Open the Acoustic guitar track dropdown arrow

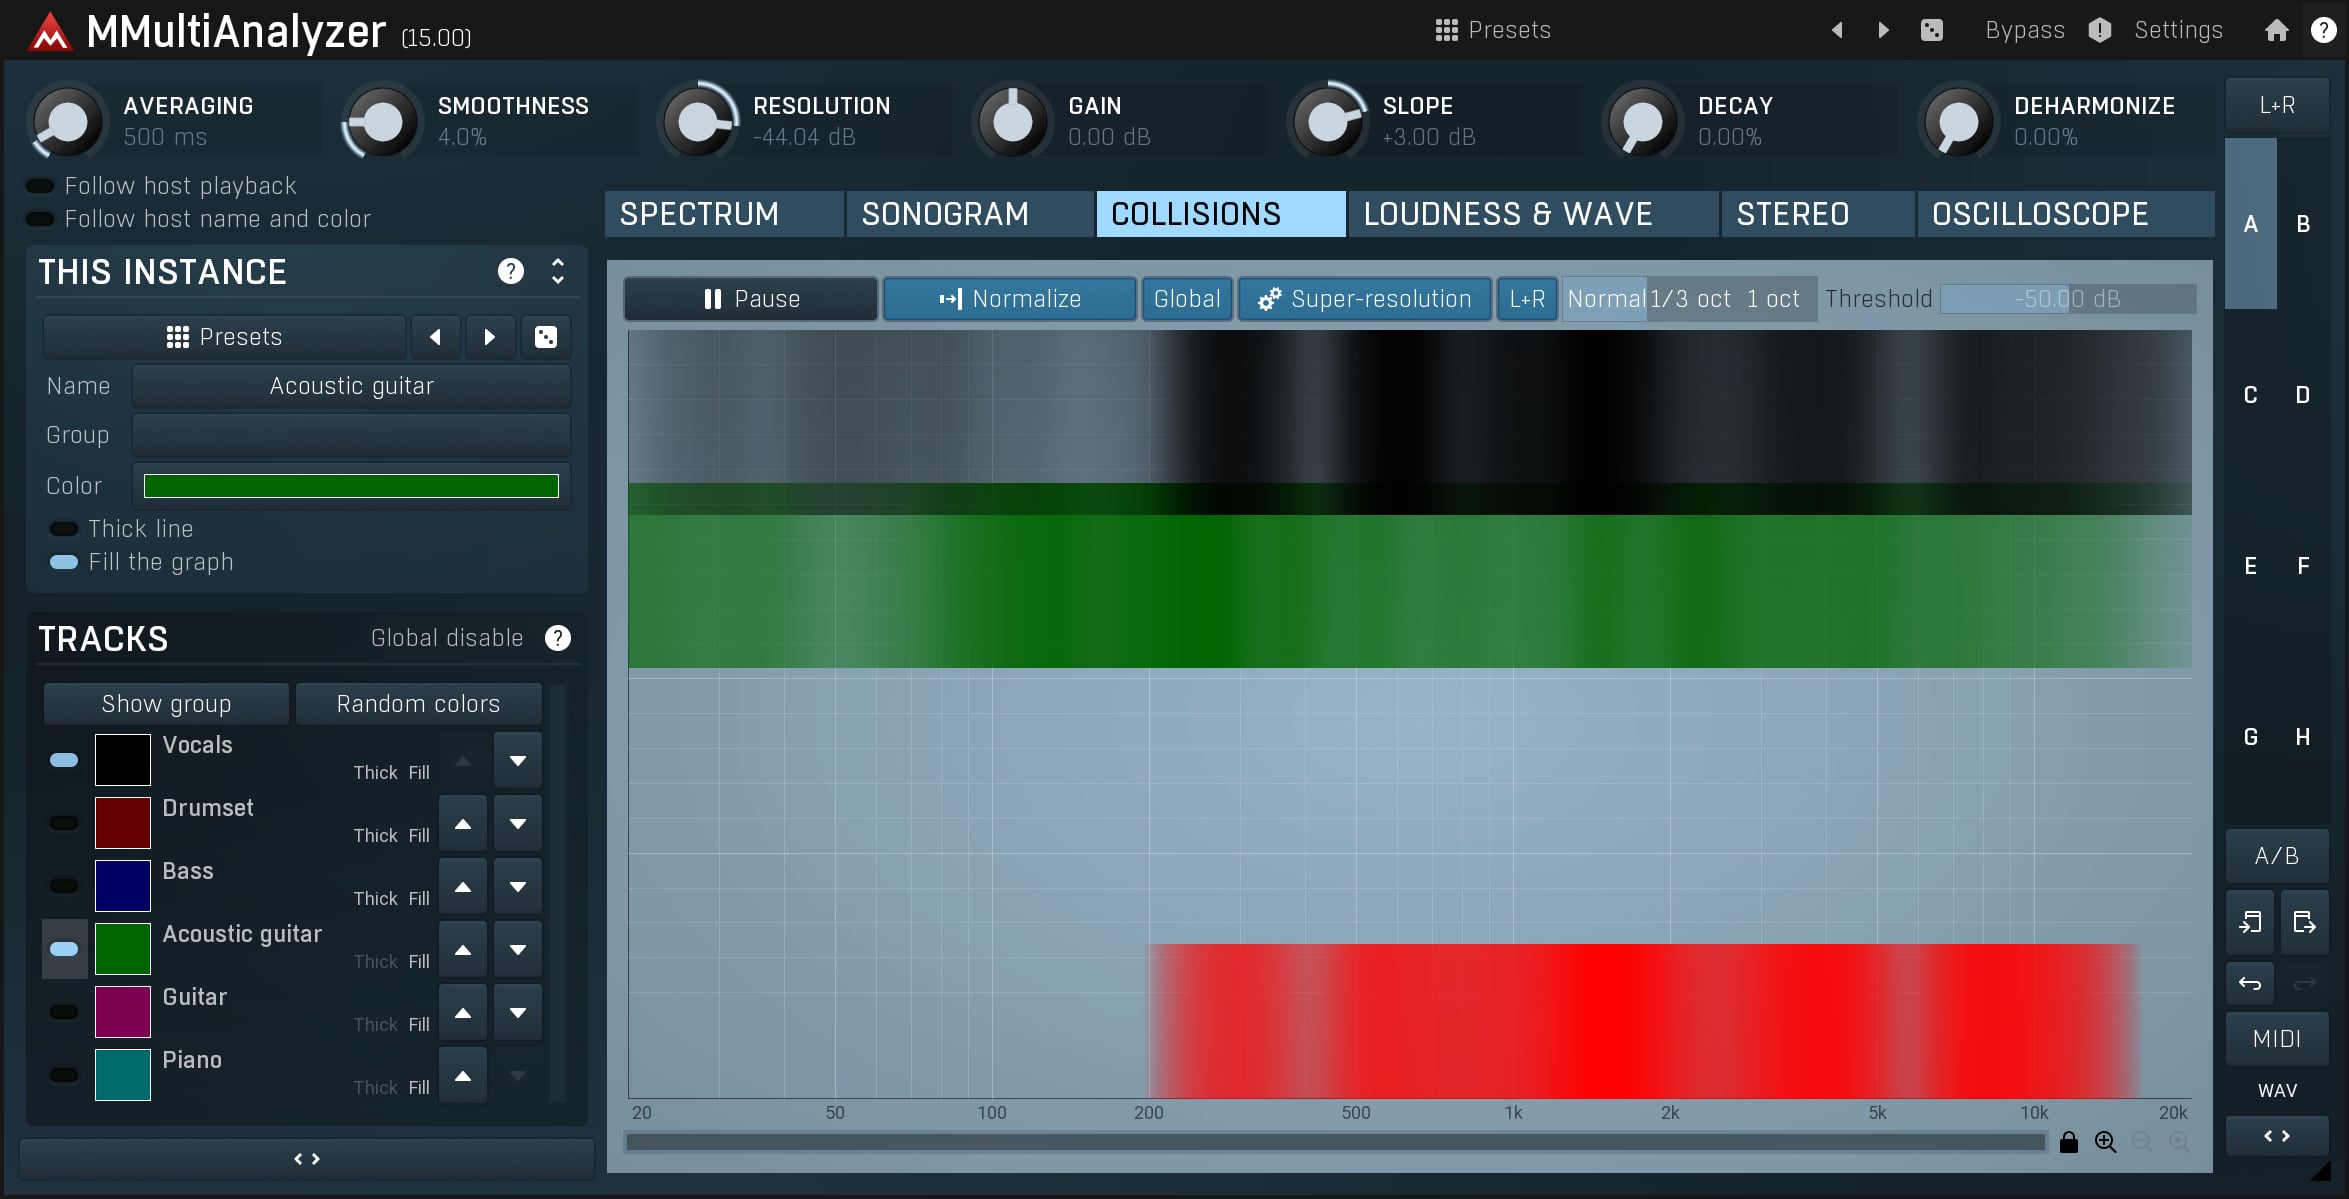point(517,948)
